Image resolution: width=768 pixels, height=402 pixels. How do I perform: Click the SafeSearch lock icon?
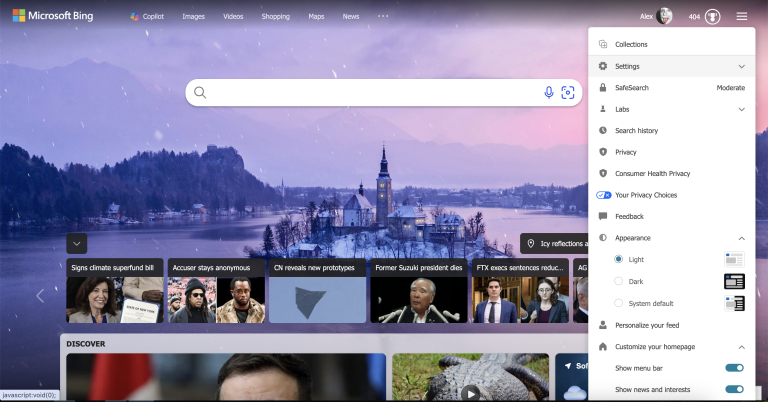click(x=603, y=88)
